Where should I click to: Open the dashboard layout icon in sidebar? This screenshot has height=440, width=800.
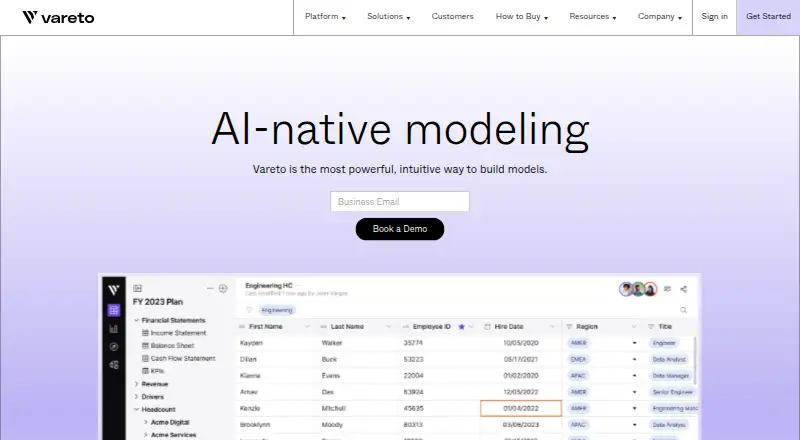point(114,364)
